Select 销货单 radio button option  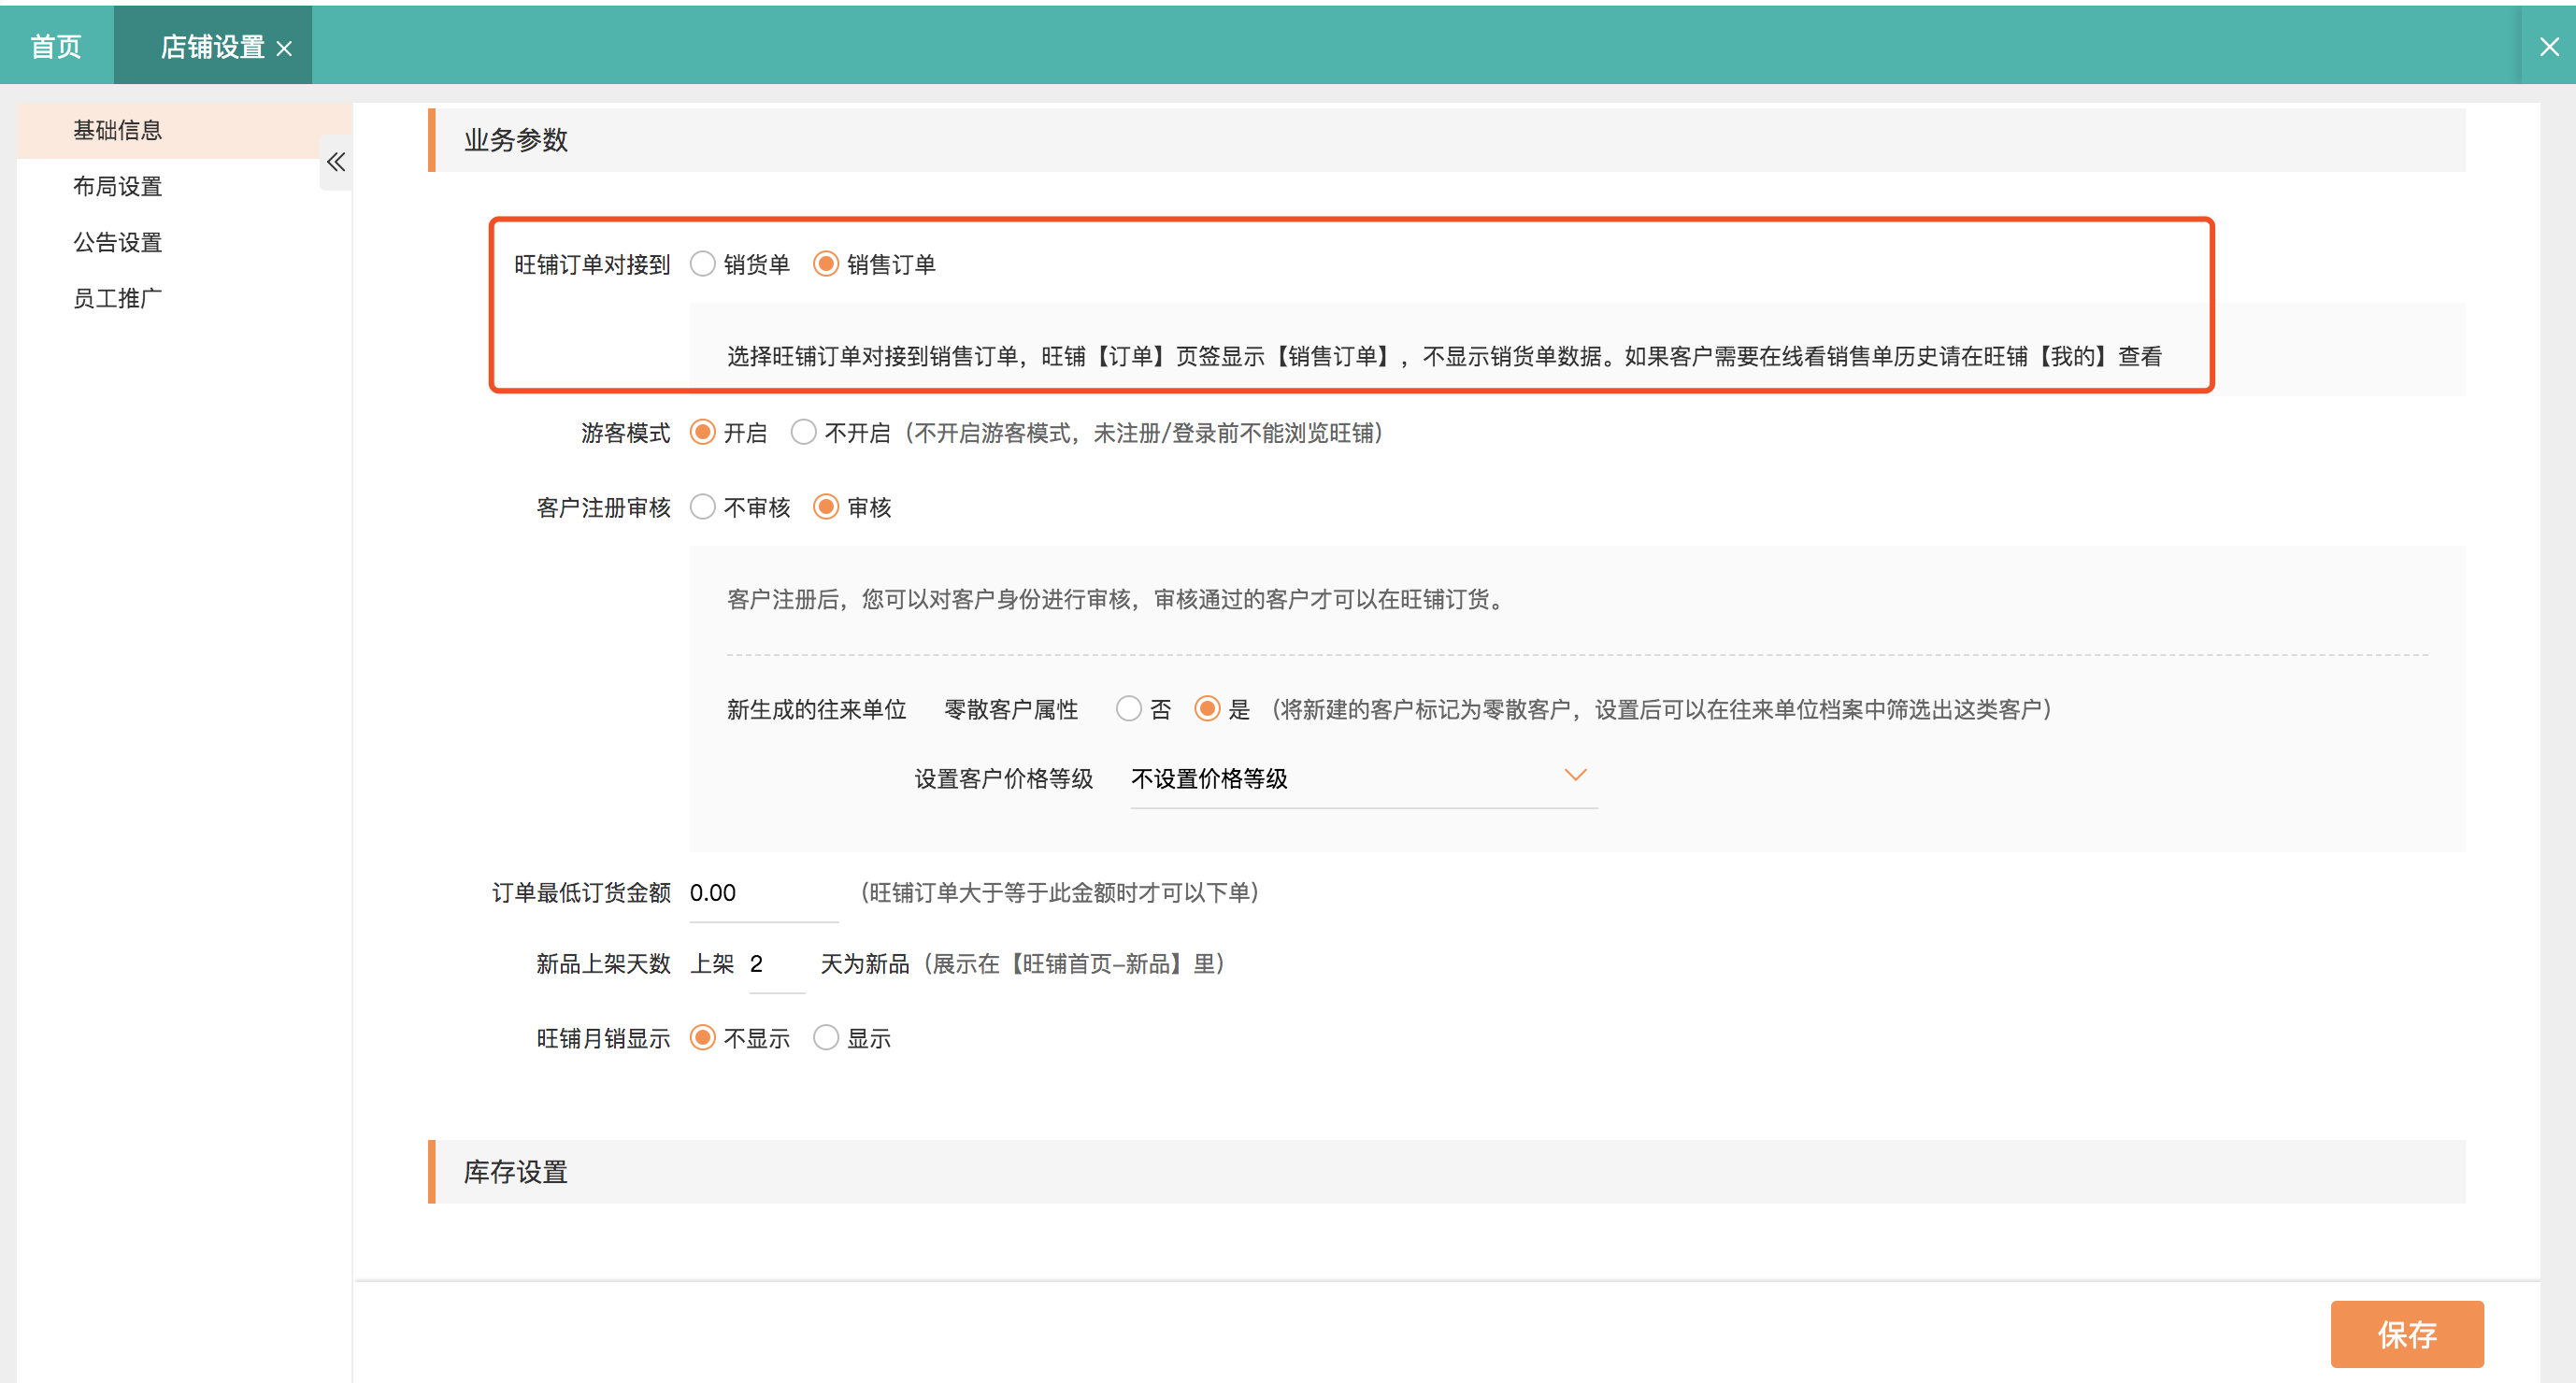click(x=700, y=264)
